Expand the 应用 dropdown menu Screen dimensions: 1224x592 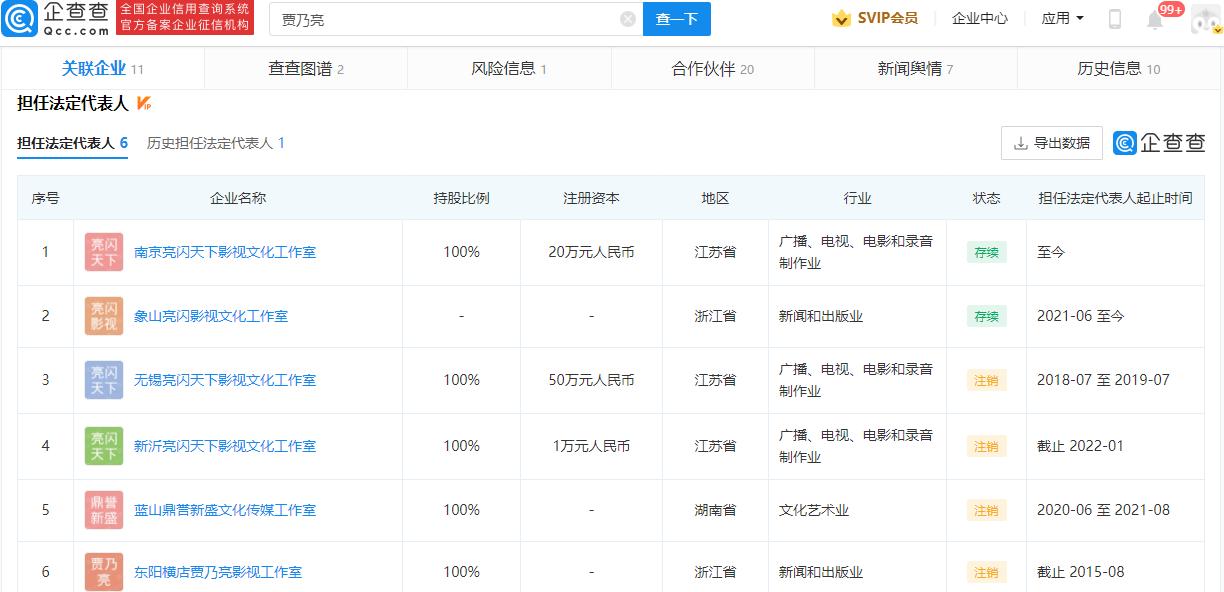[1063, 17]
